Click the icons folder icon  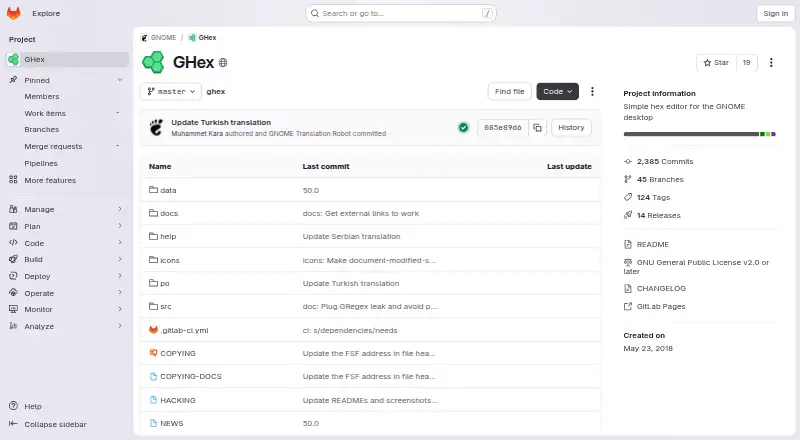coord(153,260)
